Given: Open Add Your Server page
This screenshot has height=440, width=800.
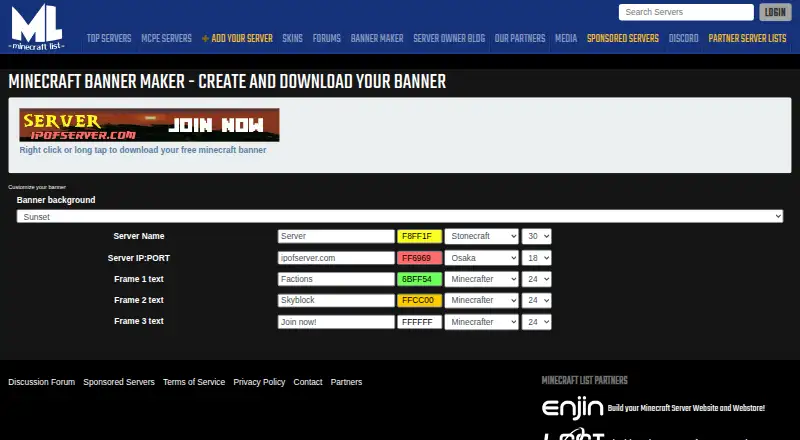Looking at the screenshot, I should [x=242, y=38].
